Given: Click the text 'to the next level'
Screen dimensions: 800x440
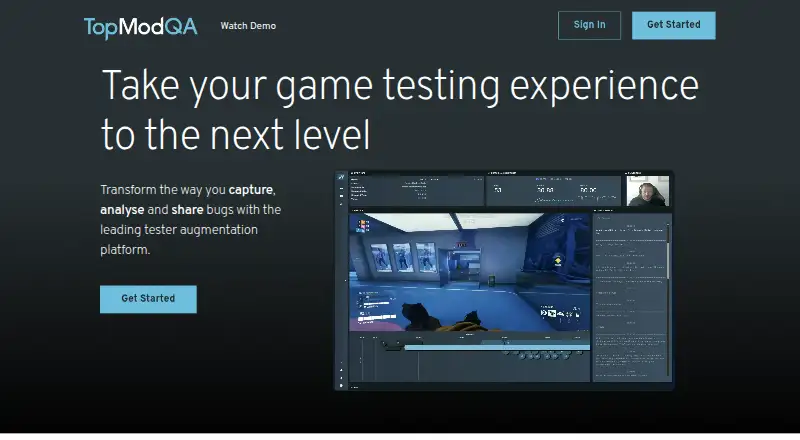Looking at the screenshot, I should pyautogui.click(x=235, y=135).
